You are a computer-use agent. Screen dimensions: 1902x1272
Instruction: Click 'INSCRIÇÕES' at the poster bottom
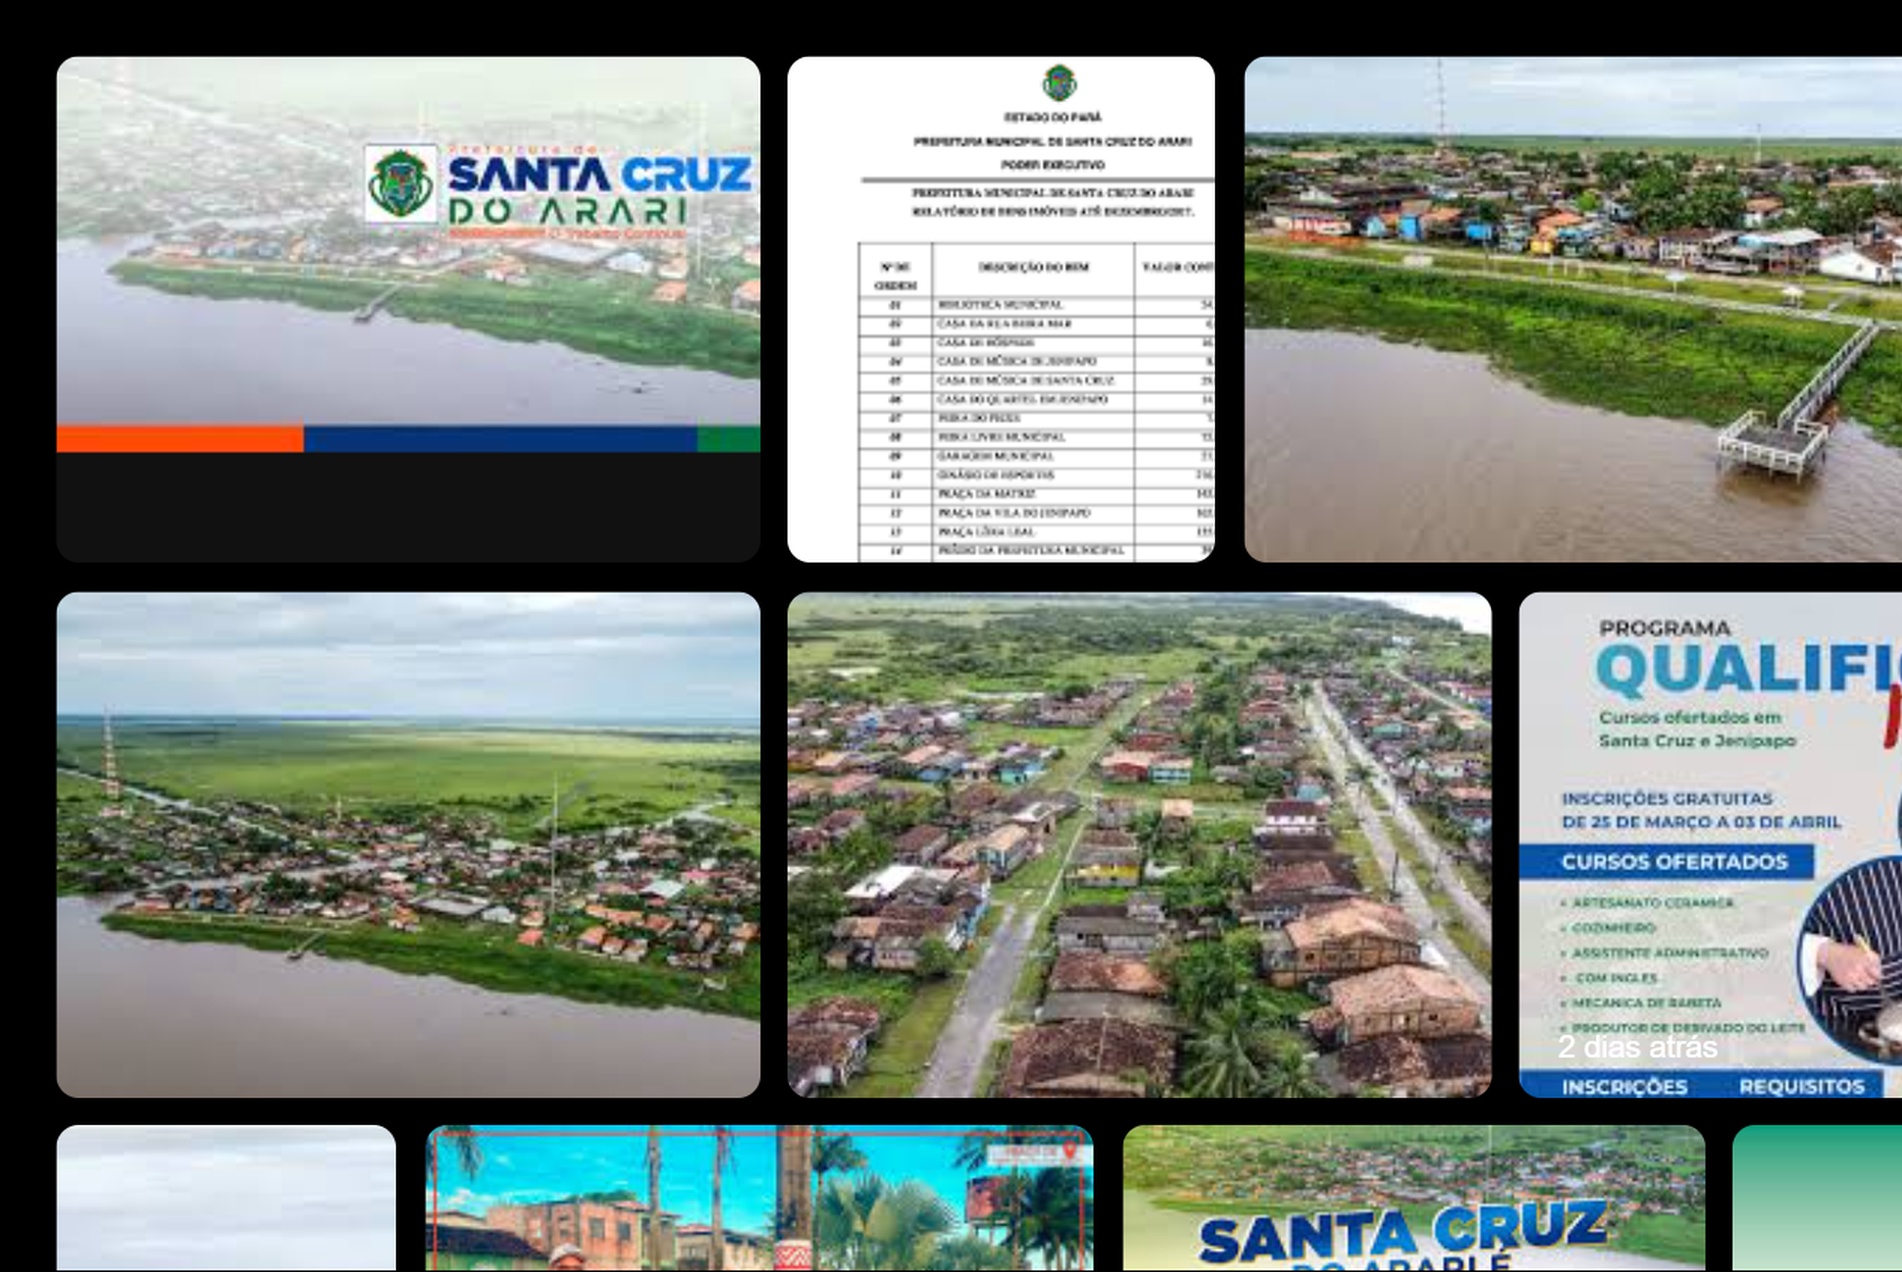[1624, 1086]
